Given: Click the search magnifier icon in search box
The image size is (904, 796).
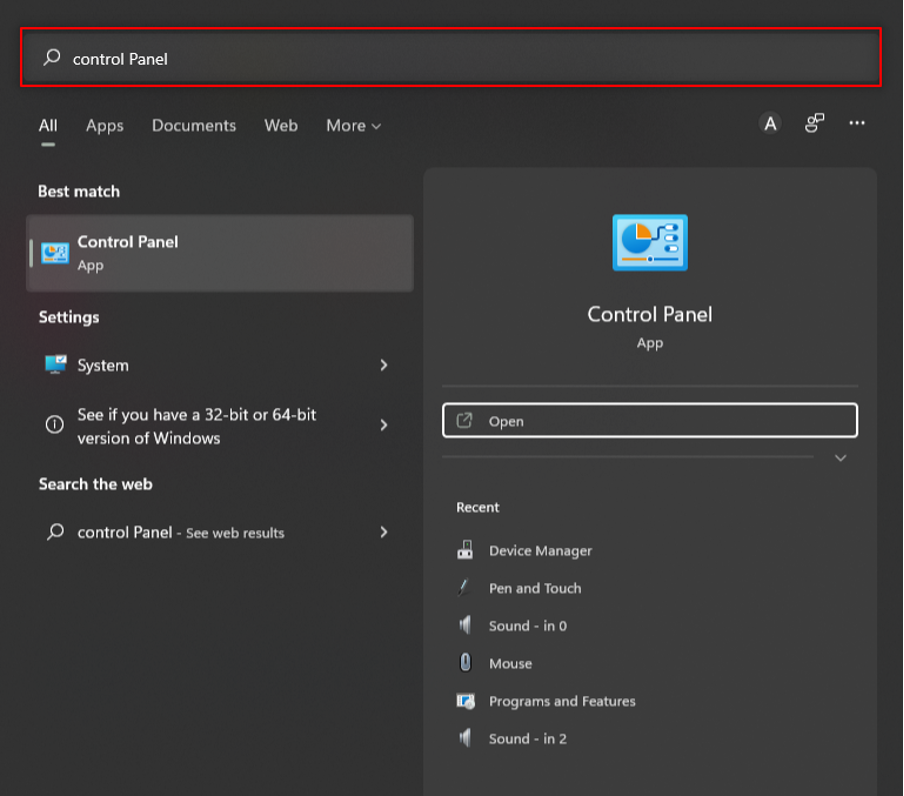Looking at the screenshot, I should (52, 57).
